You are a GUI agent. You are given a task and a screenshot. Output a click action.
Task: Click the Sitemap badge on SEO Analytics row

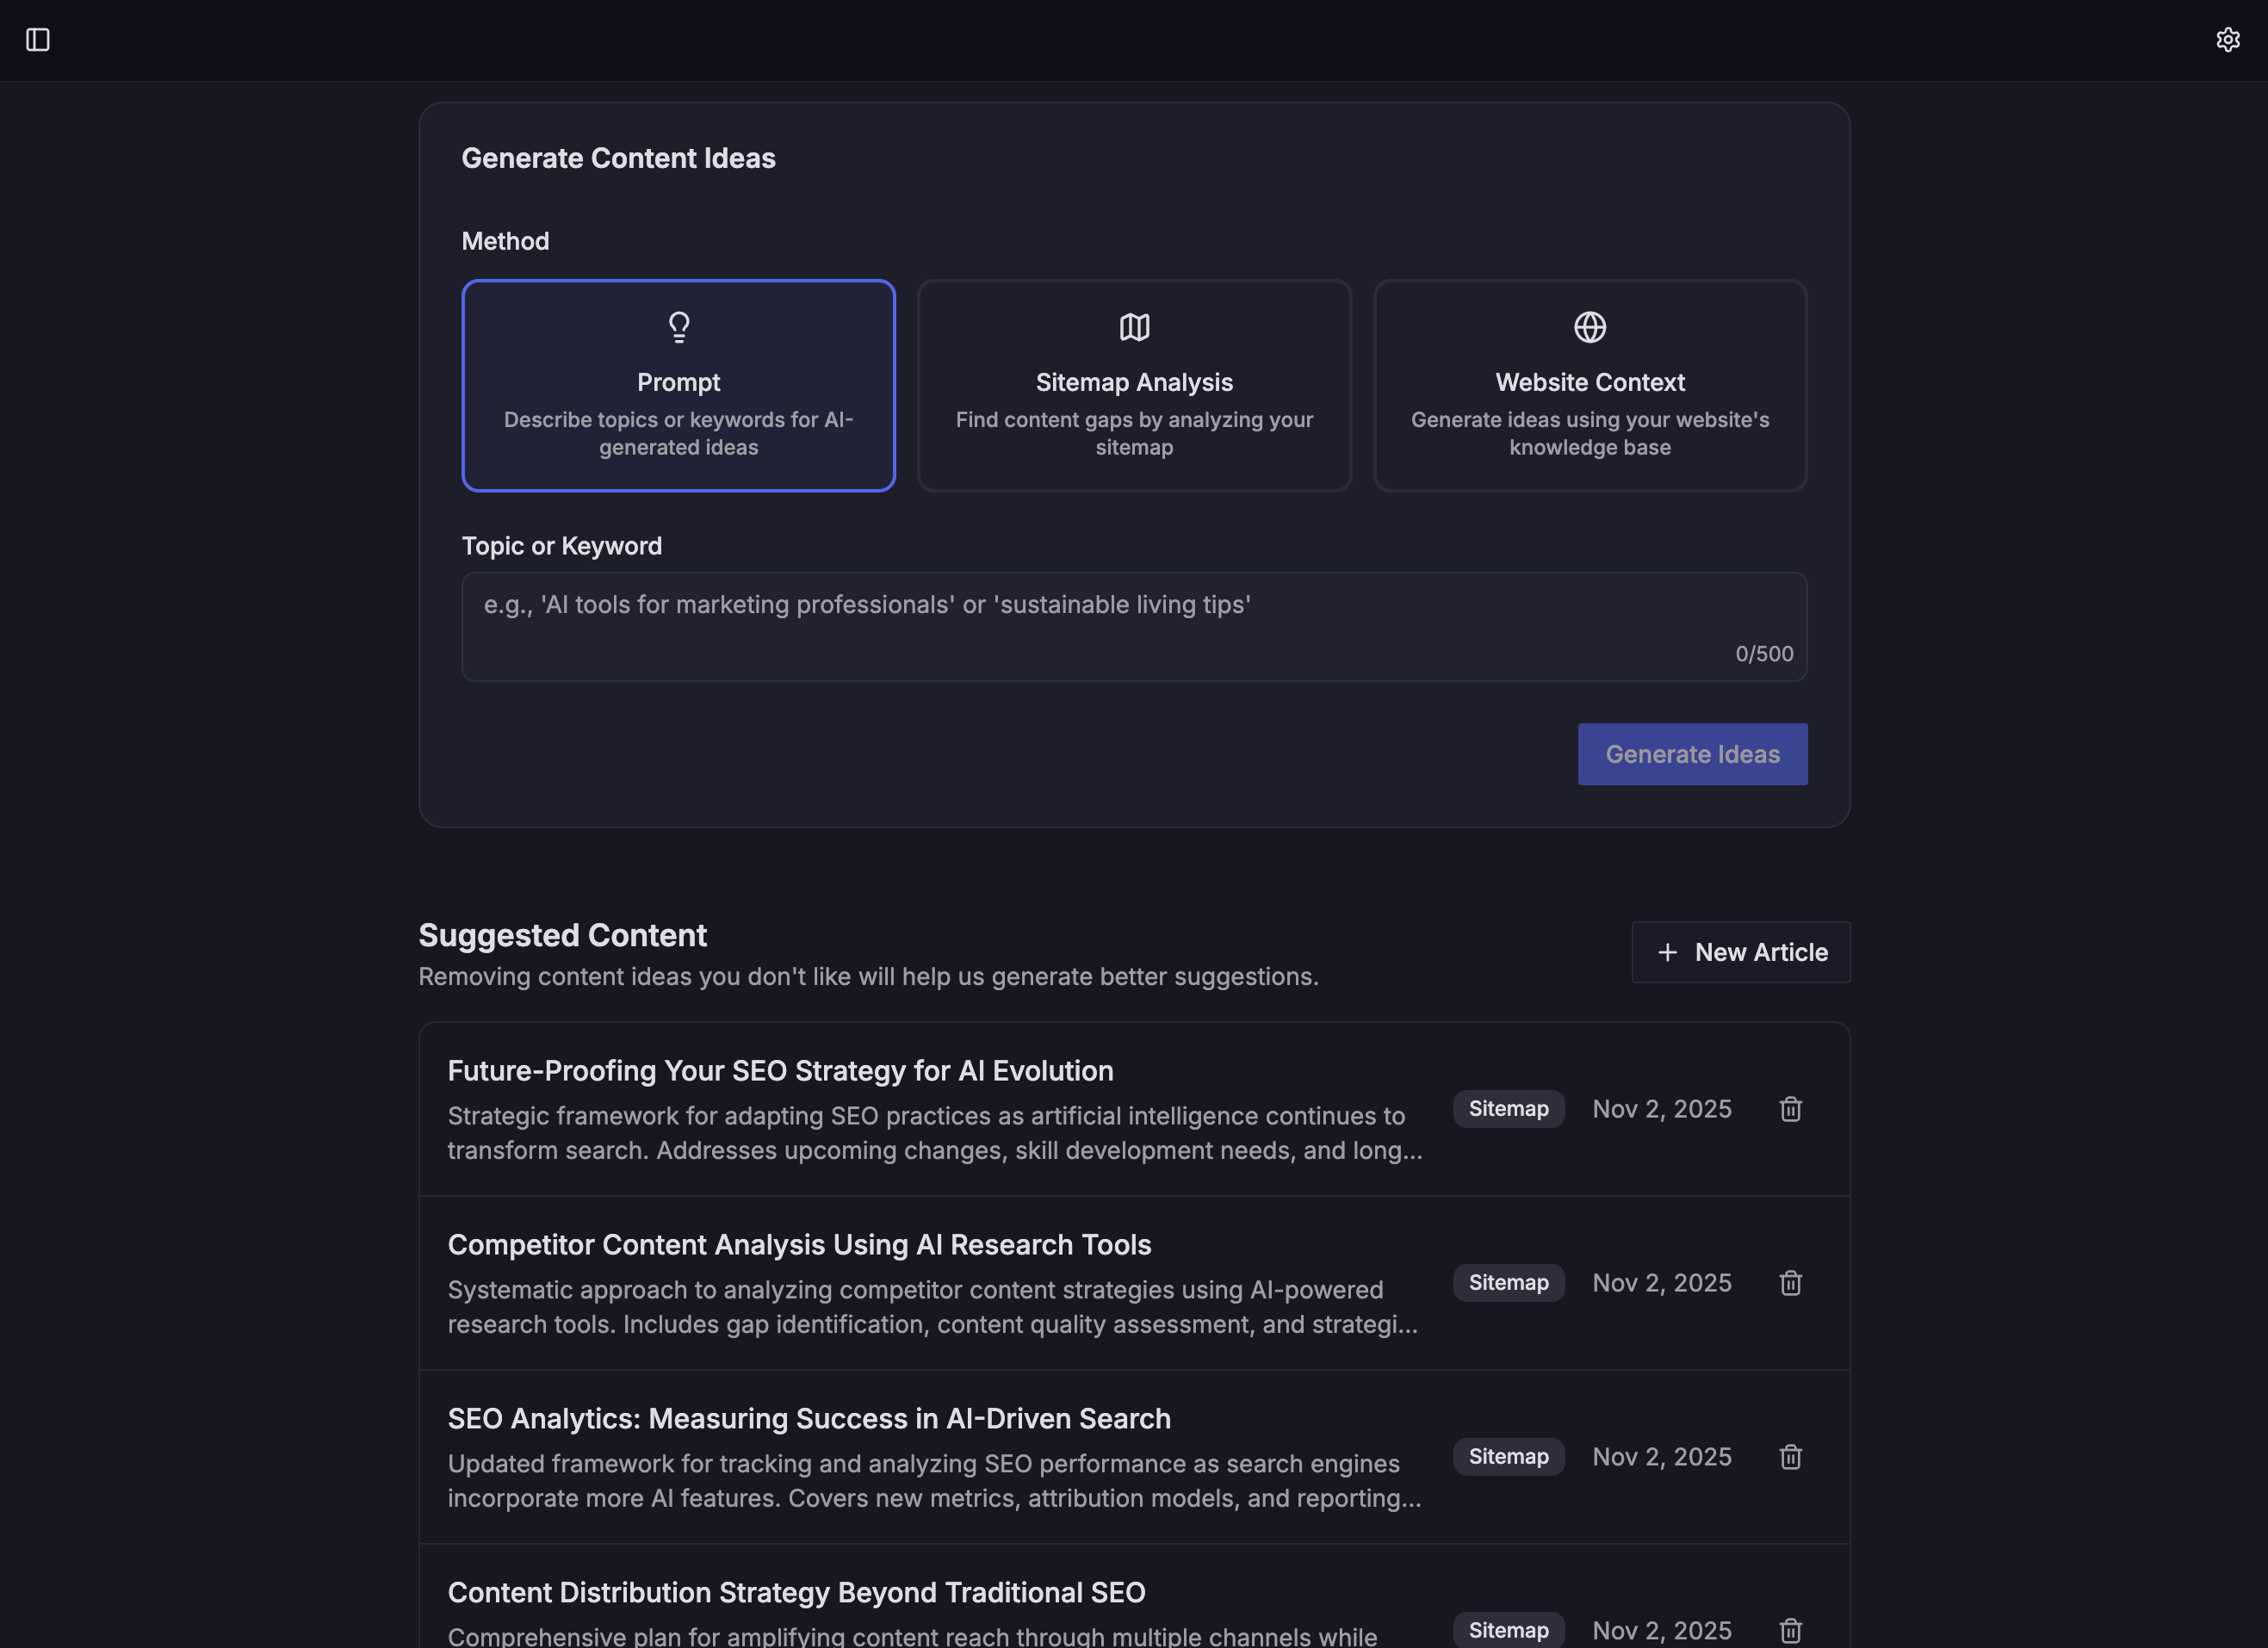[1508, 1456]
